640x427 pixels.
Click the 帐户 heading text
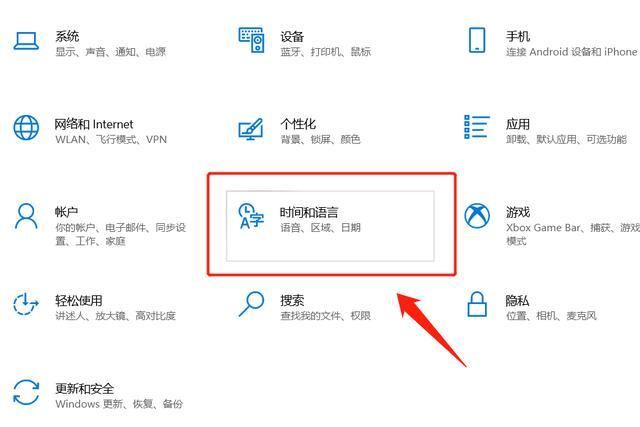[x=67, y=212]
